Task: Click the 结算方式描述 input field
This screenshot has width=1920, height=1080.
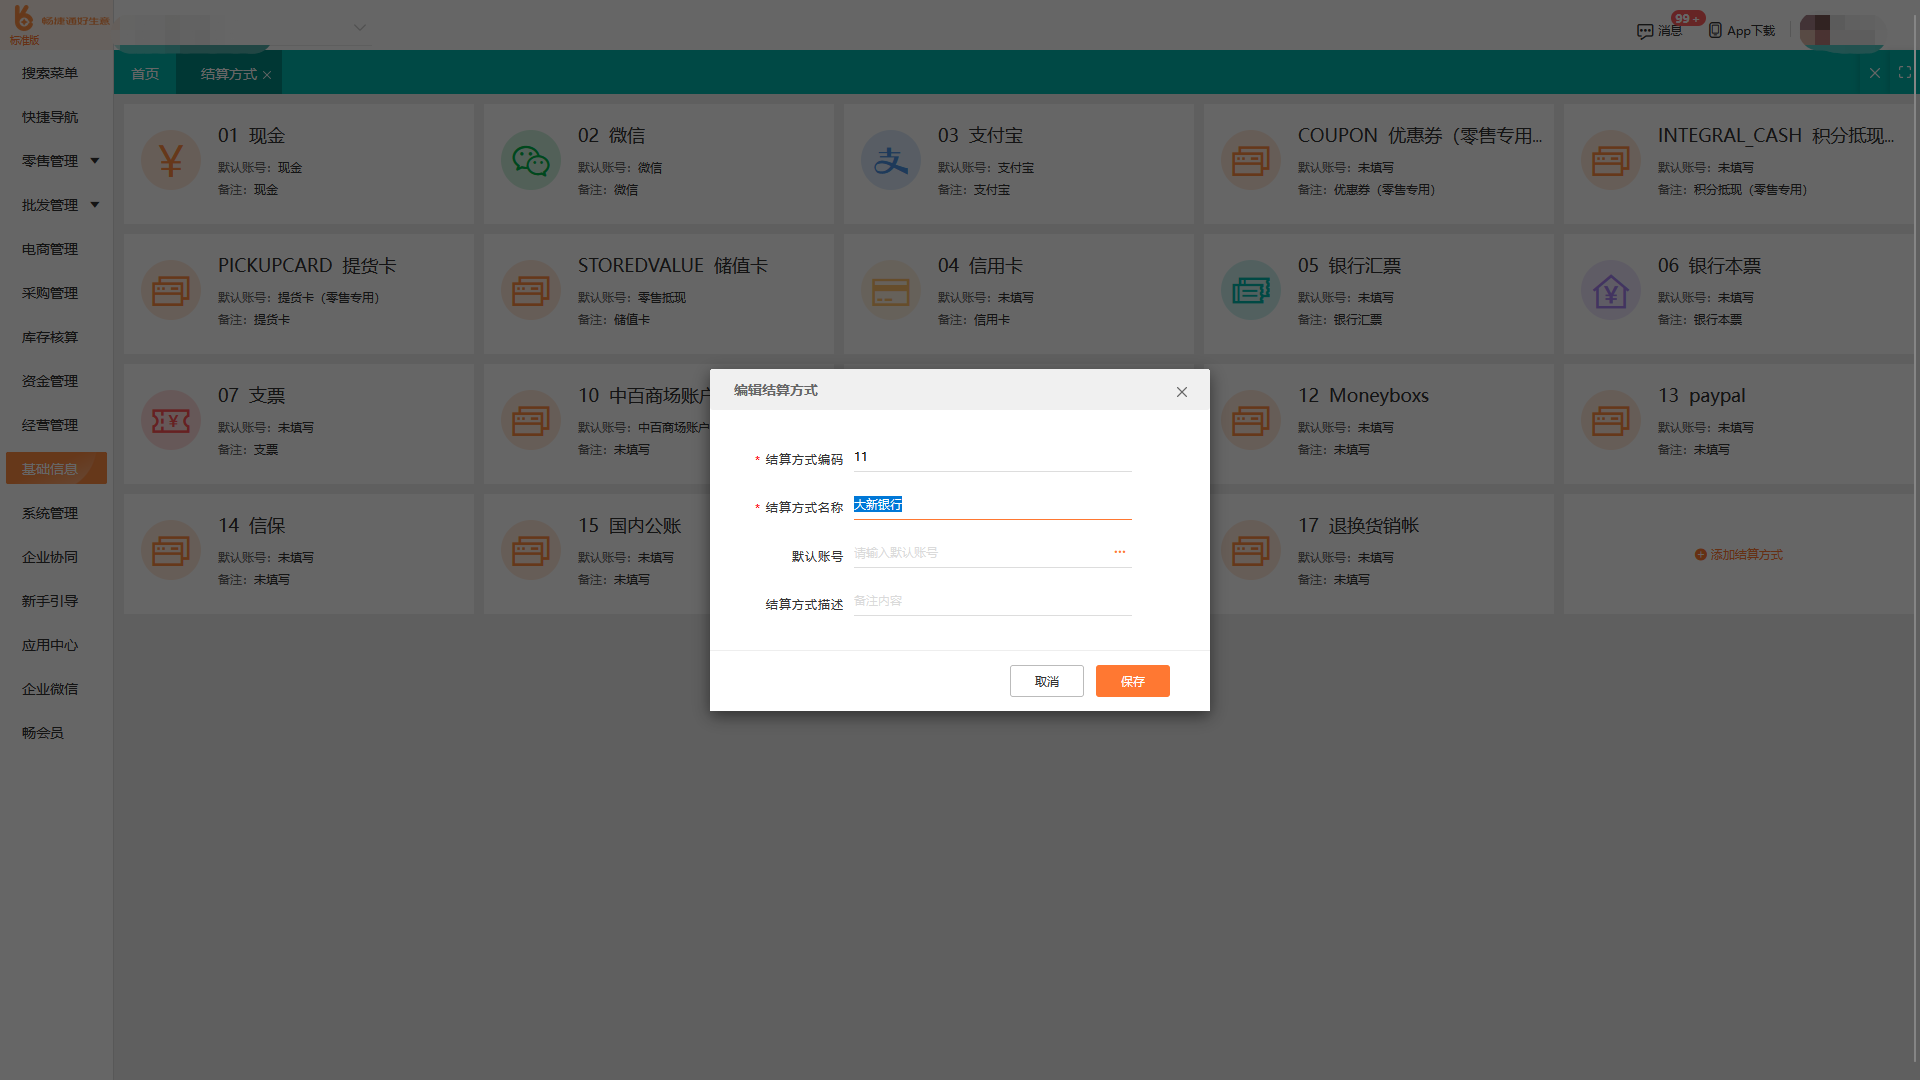Action: click(x=990, y=601)
